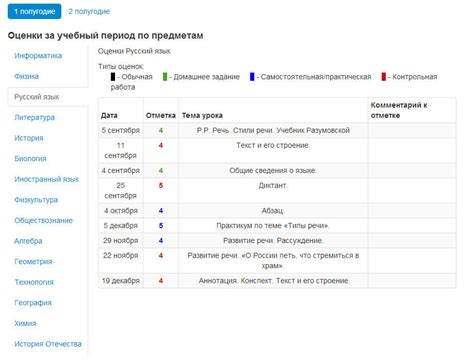474x364 pixels.
Task: Click the 22 ноября date cell
Action: pyautogui.click(x=121, y=260)
